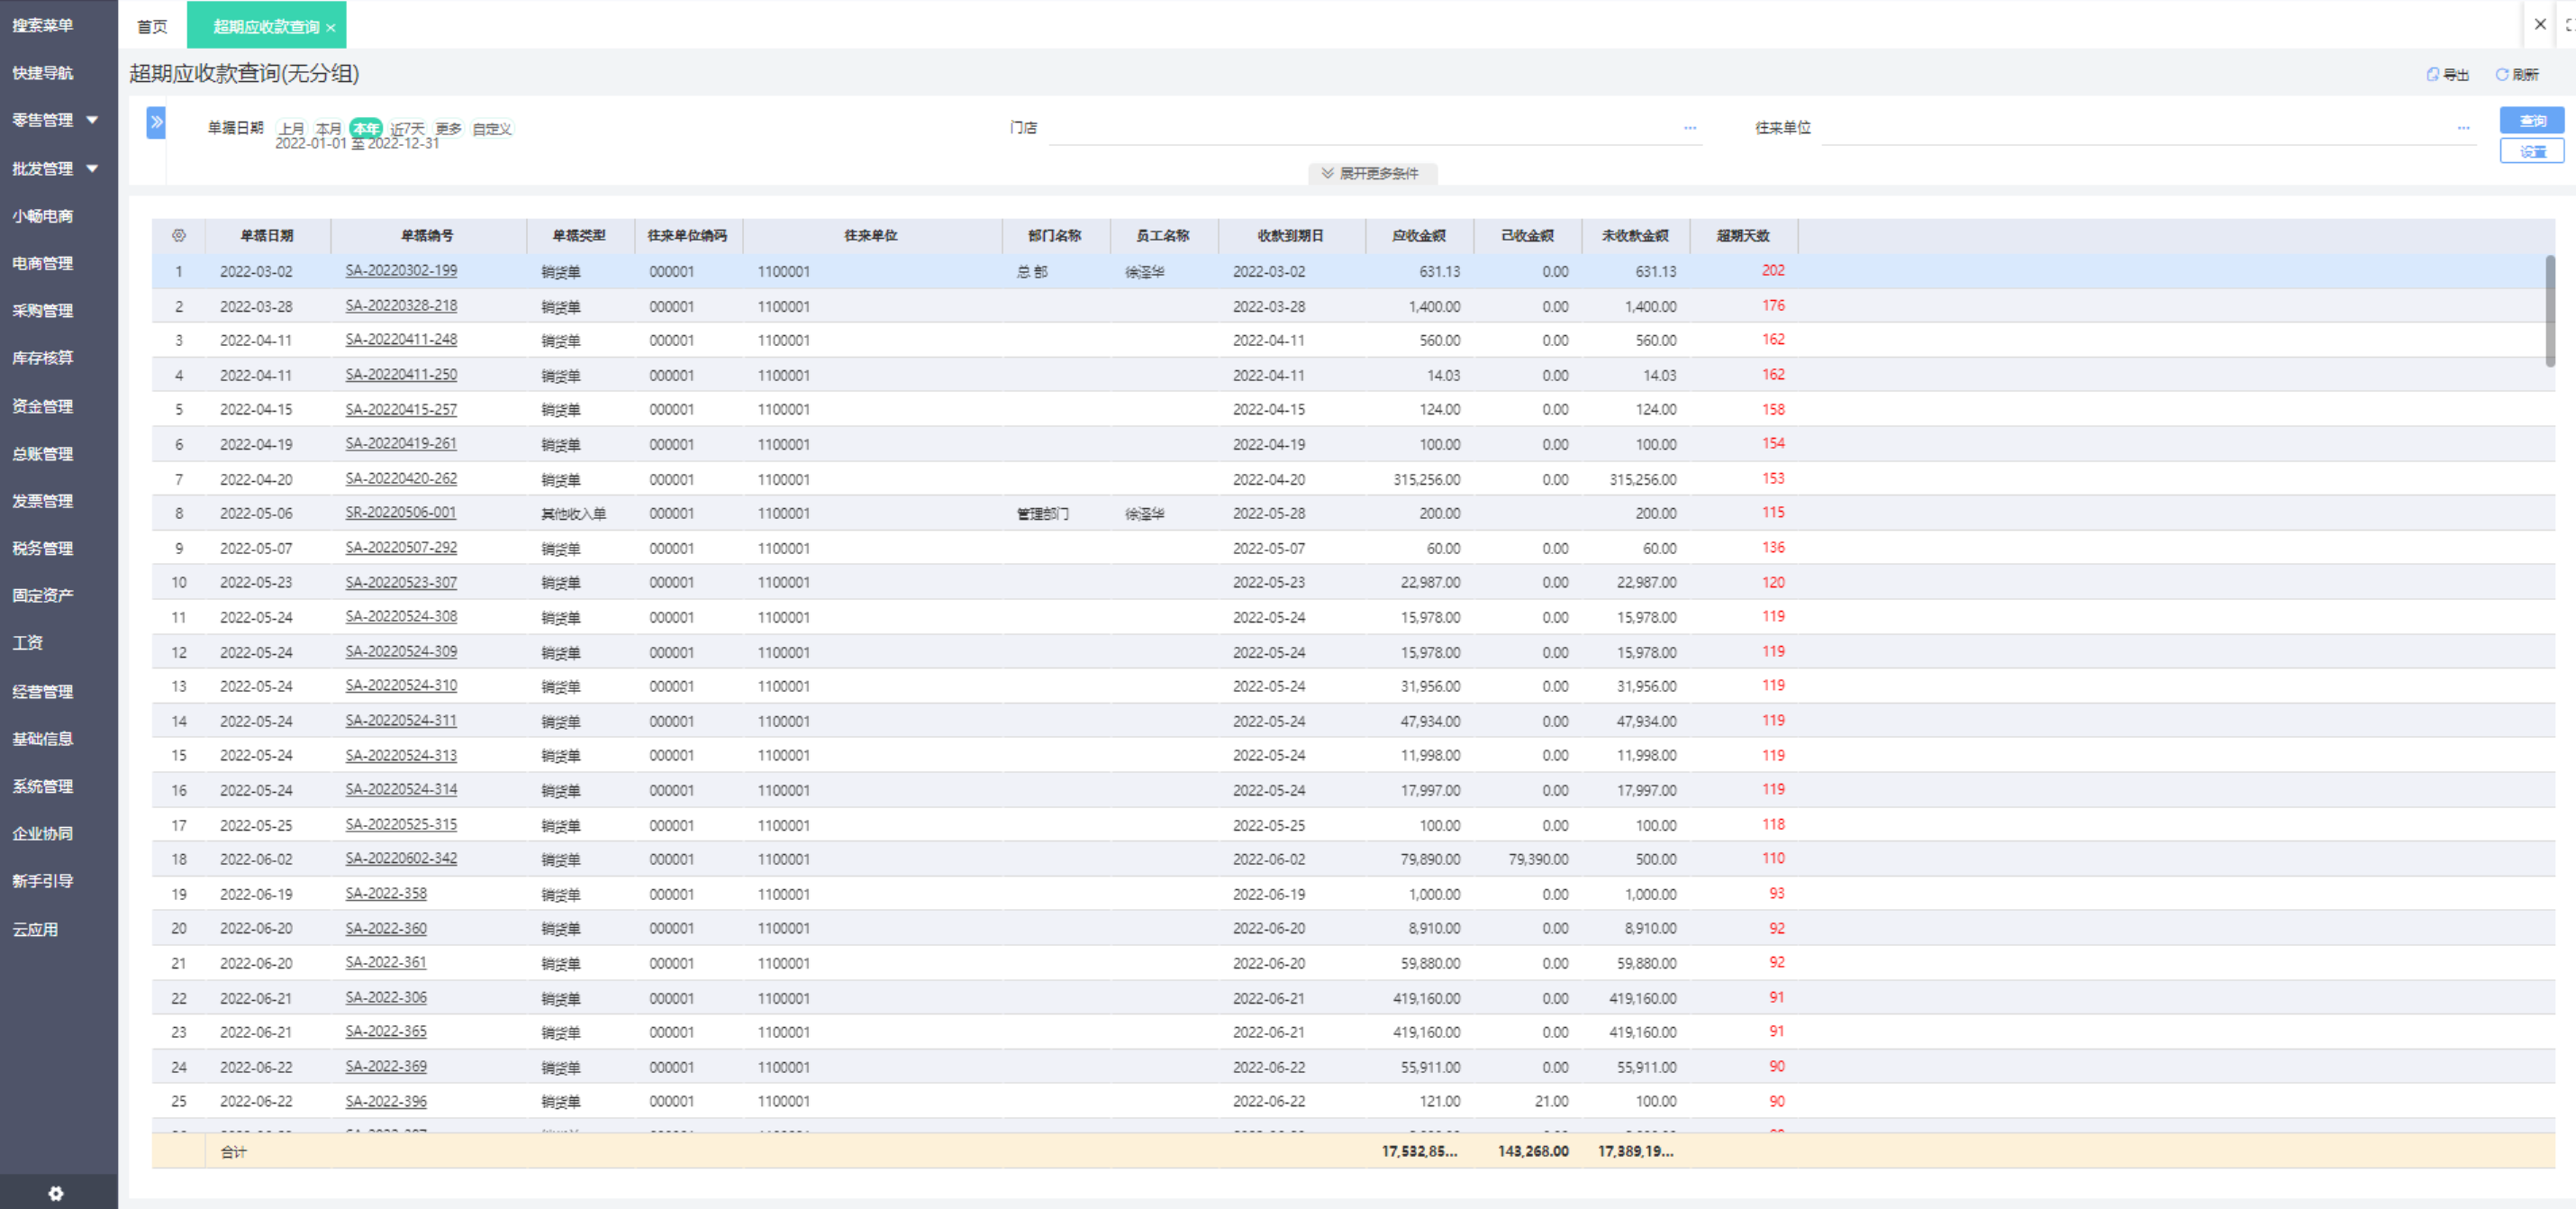Expand 展开更多条件 filter options
The width and height of the screenshot is (2576, 1209).
tap(1368, 171)
